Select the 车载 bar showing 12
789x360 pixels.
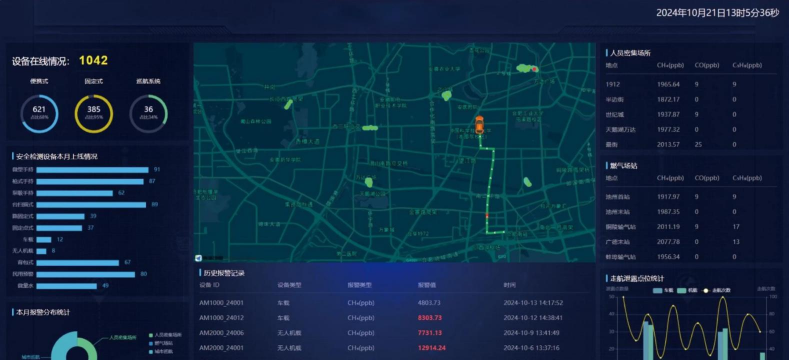click(44, 240)
